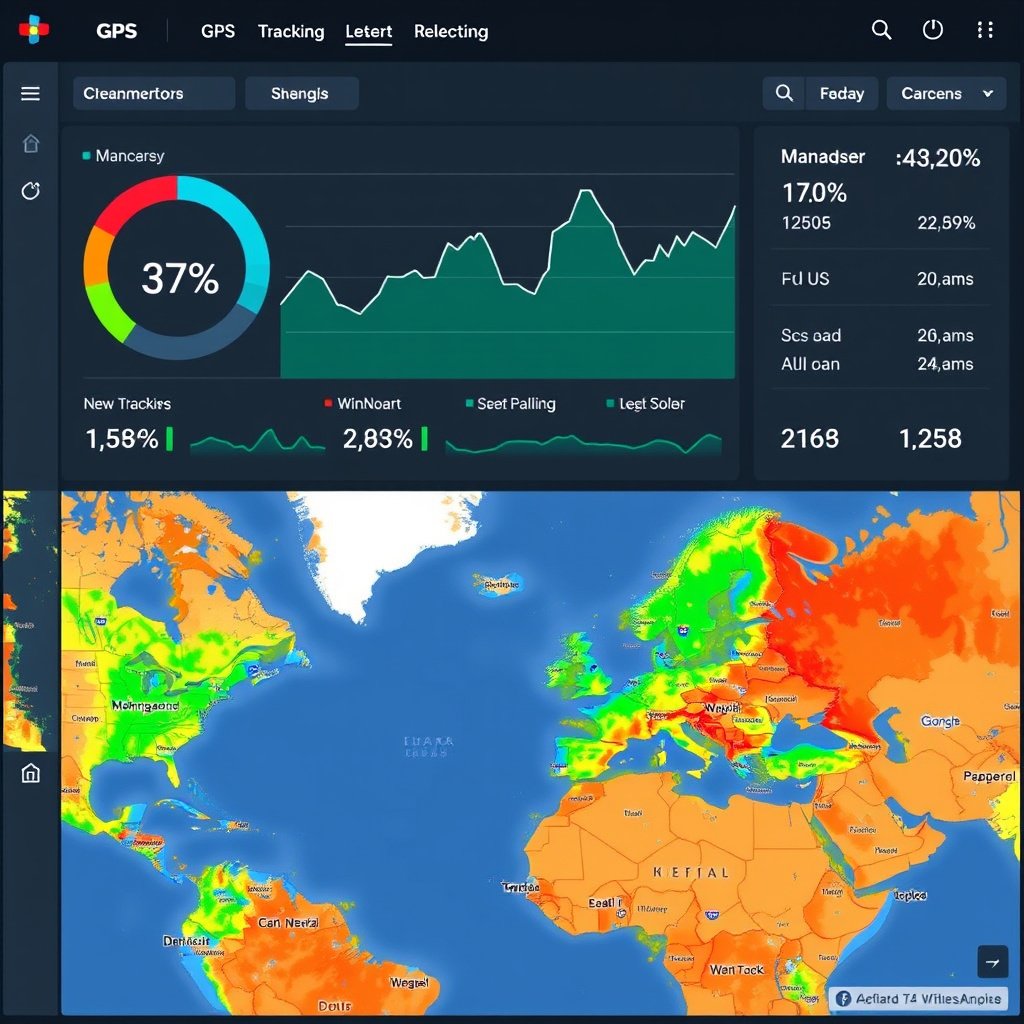Open the underlined Letert tab
The image size is (1024, 1024).
point(368,31)
